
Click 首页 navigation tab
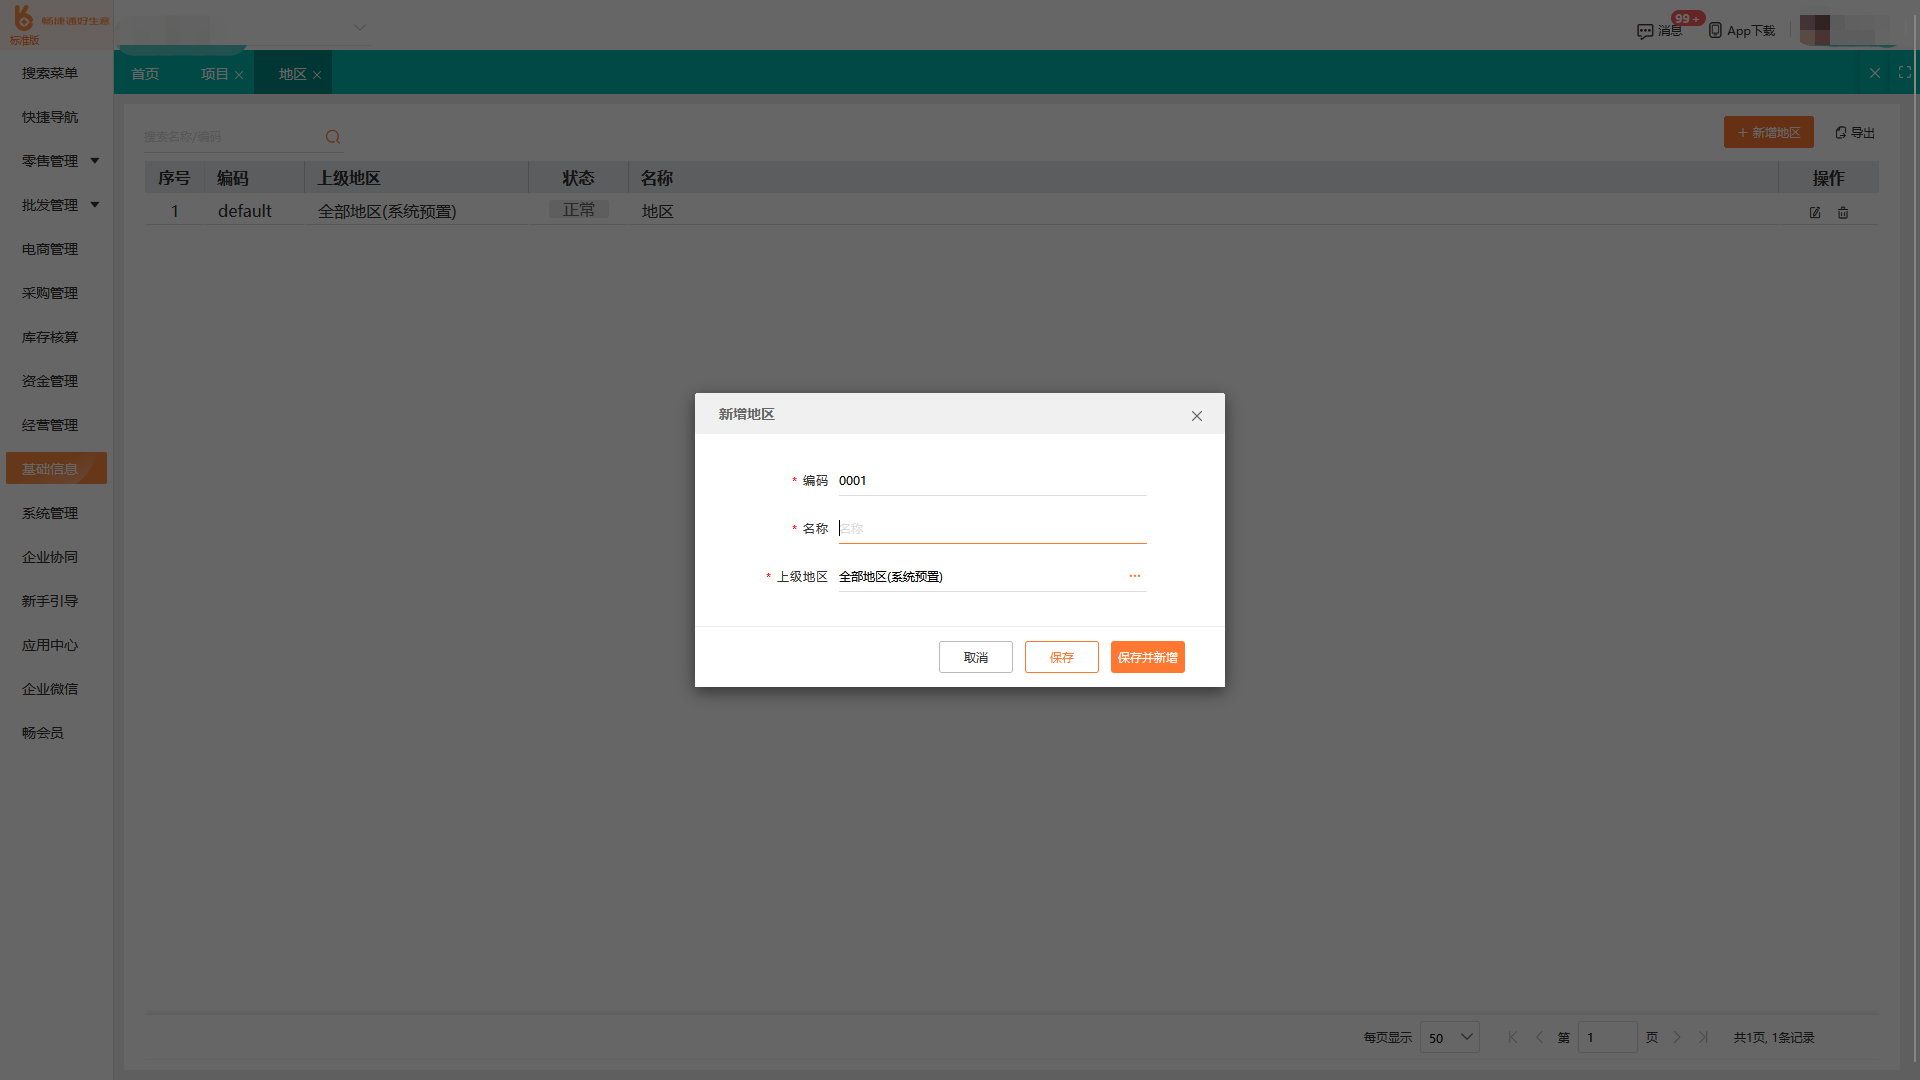pos(145,74)
